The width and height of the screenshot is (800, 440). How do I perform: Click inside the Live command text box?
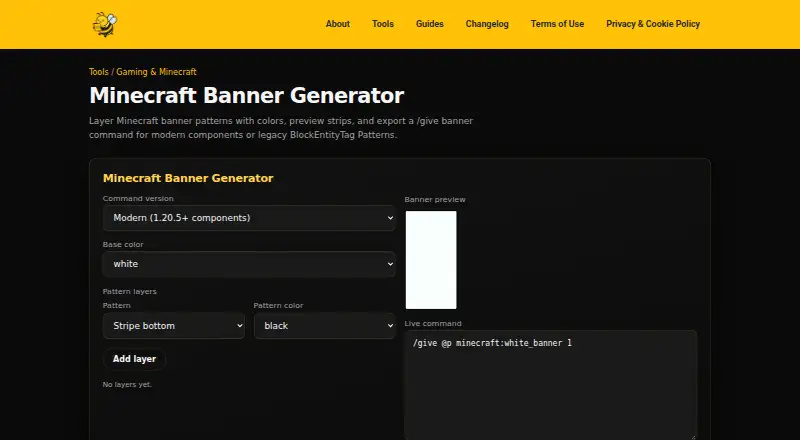pos(550,384)
